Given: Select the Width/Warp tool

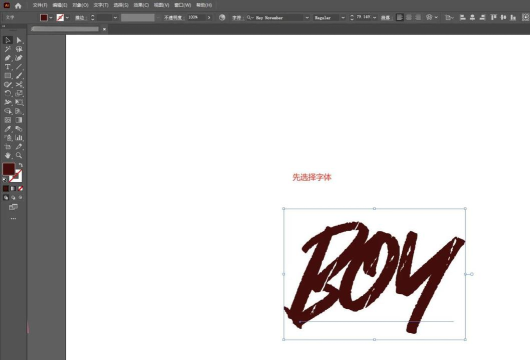Looking at the screenshot, I should 7,102.
